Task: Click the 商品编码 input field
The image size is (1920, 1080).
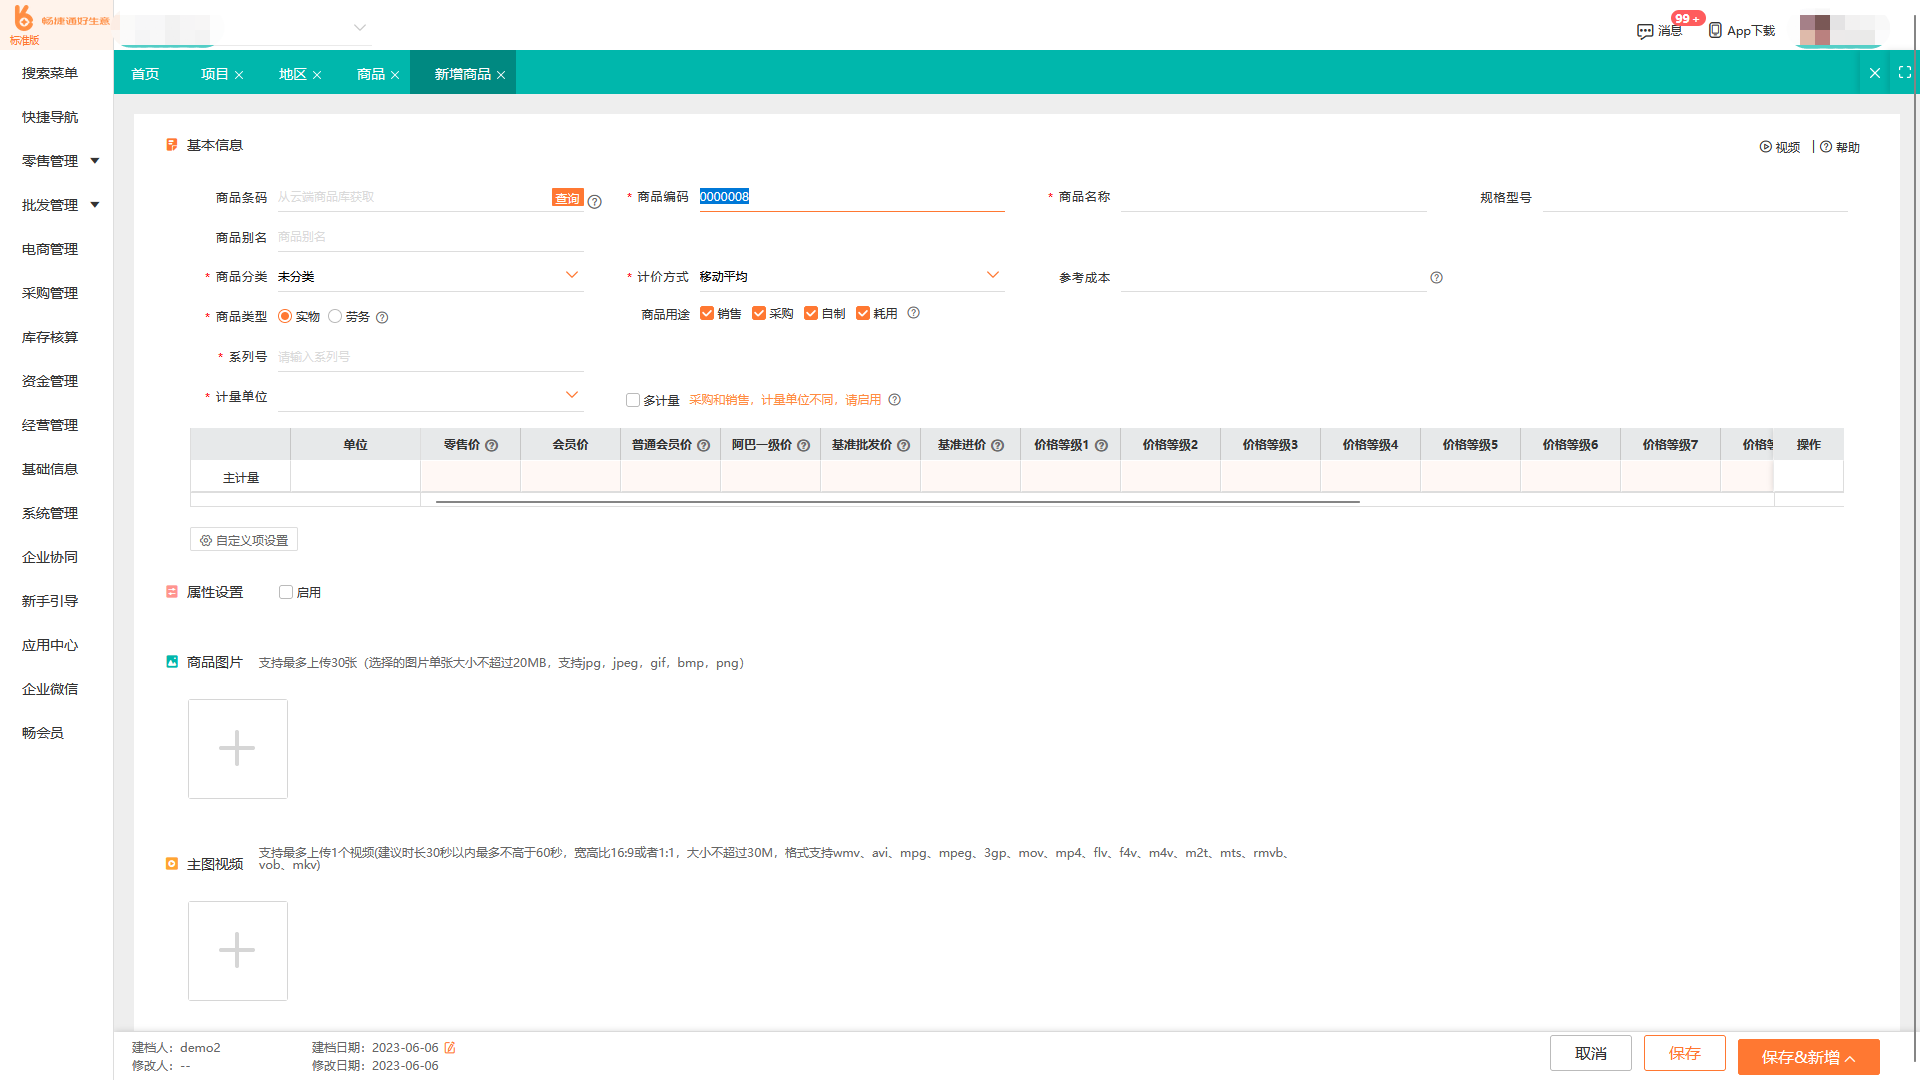Action: tap(851, 196)
